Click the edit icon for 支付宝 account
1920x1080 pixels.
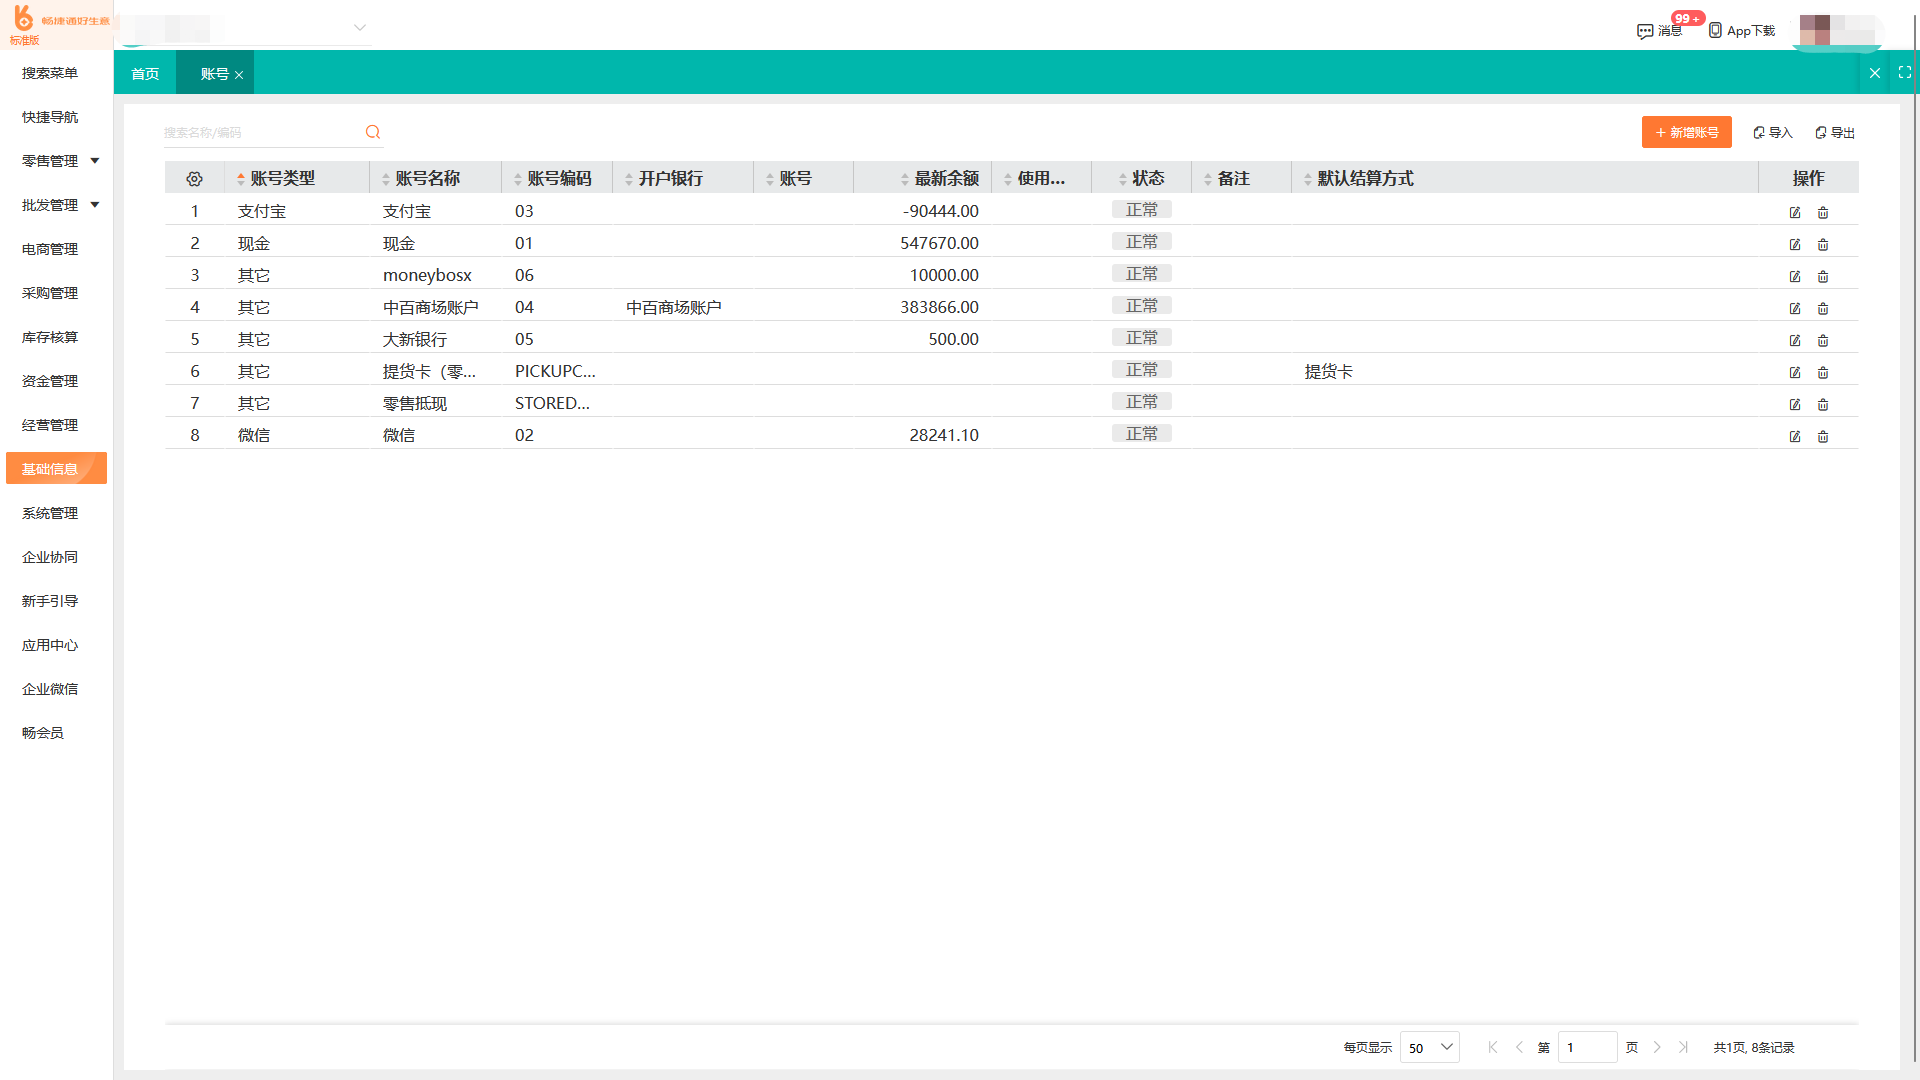click(1795, 212)
